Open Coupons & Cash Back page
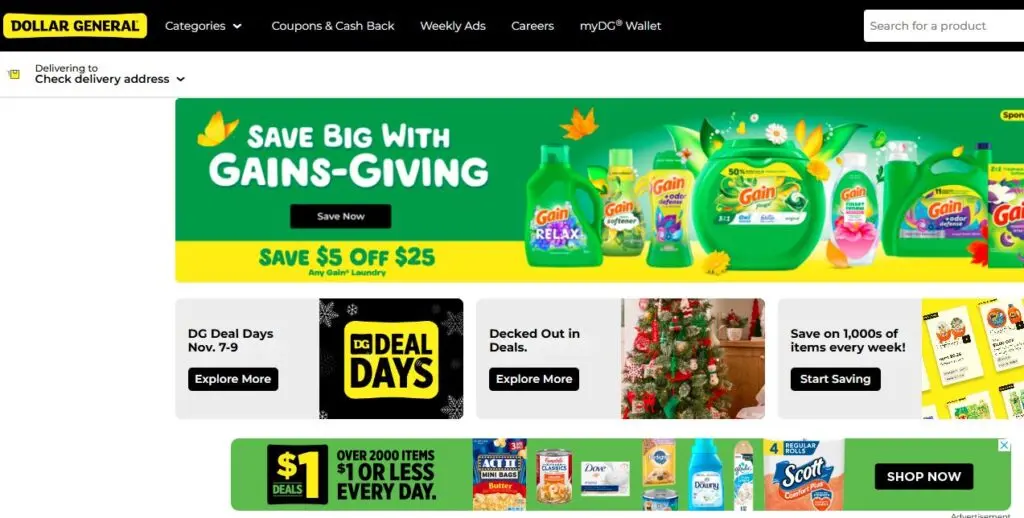 pos(332,26)
